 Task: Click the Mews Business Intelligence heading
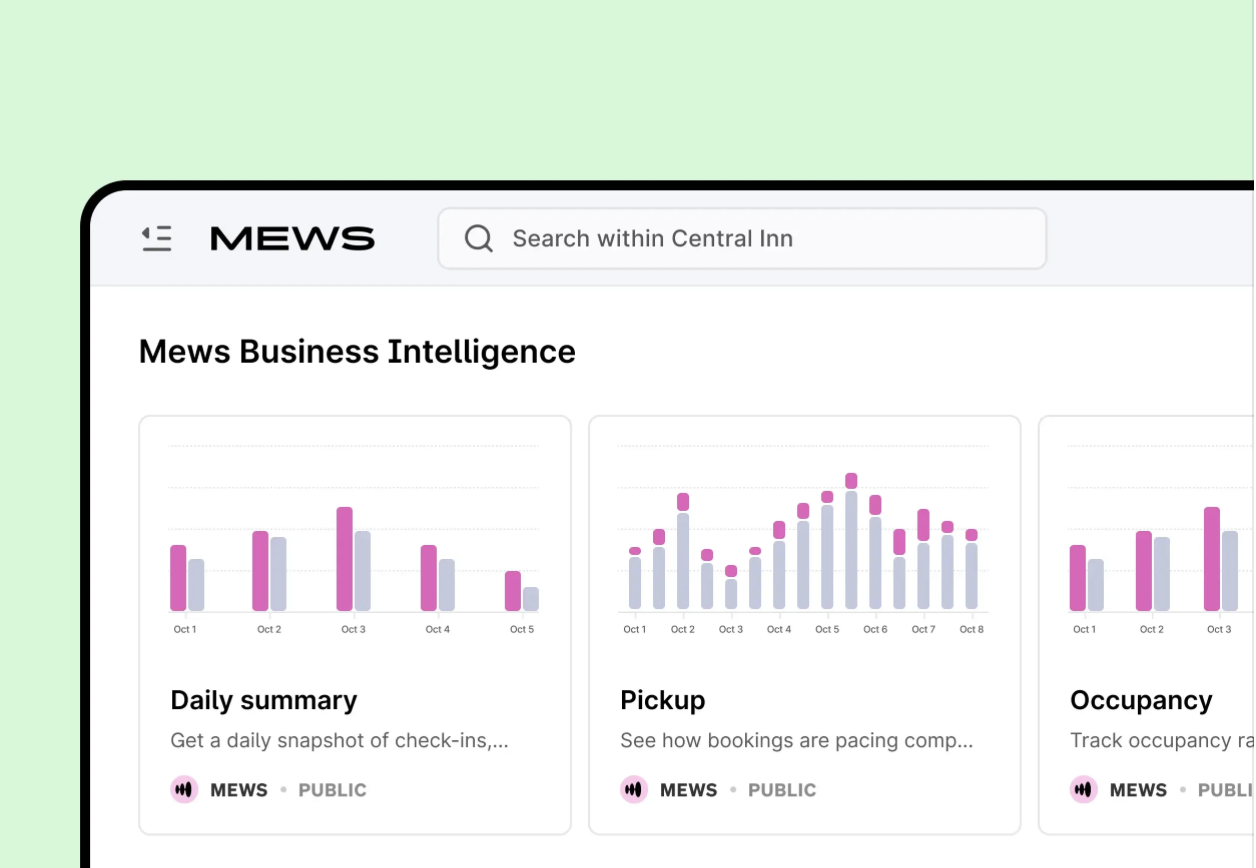357,352
